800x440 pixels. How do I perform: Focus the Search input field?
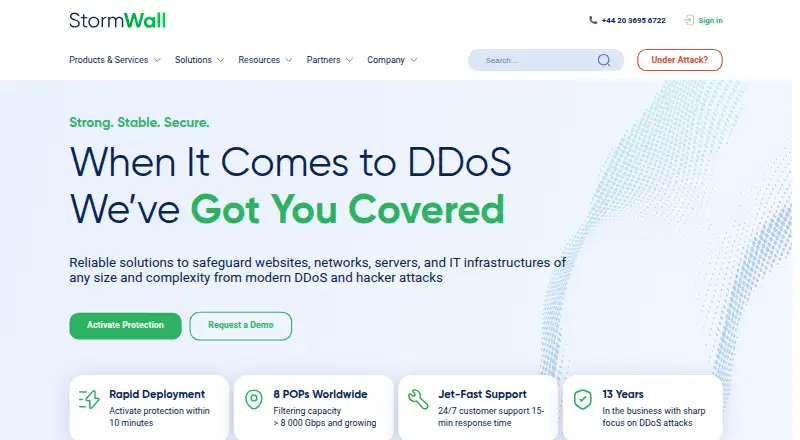click(546, 60)
